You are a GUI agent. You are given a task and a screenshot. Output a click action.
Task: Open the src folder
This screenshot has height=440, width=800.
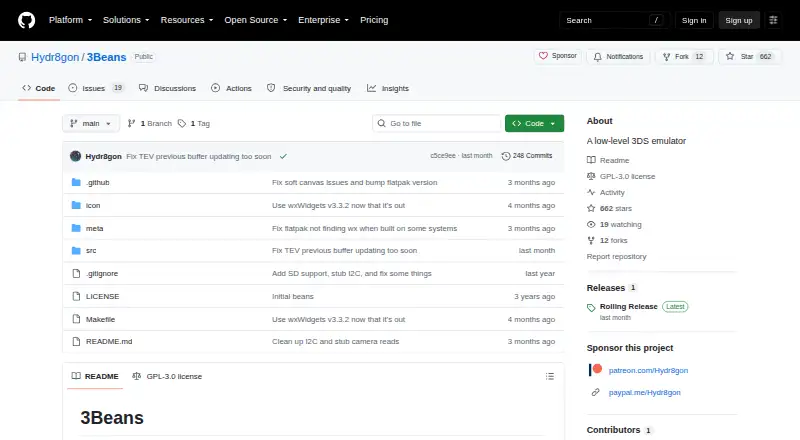pyautogui.click(x=91, y=251)
